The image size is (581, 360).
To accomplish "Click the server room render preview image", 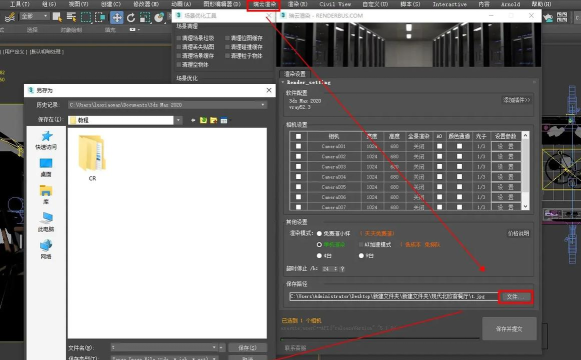I will click(x=409, y=44).
